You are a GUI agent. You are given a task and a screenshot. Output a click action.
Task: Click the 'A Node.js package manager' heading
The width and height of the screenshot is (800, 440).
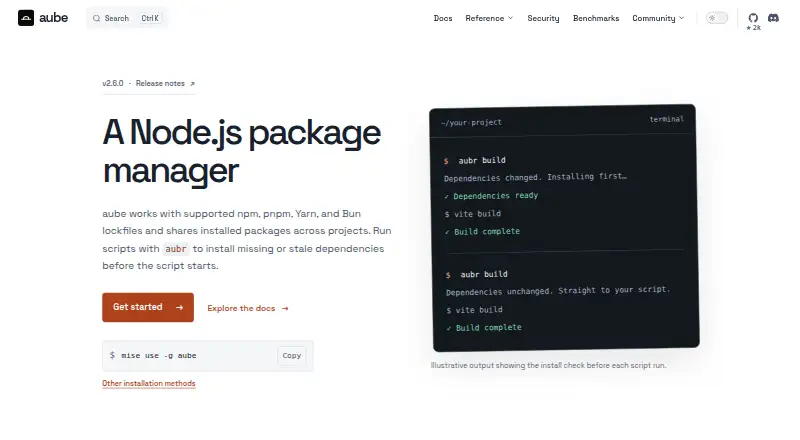(241, 152)
